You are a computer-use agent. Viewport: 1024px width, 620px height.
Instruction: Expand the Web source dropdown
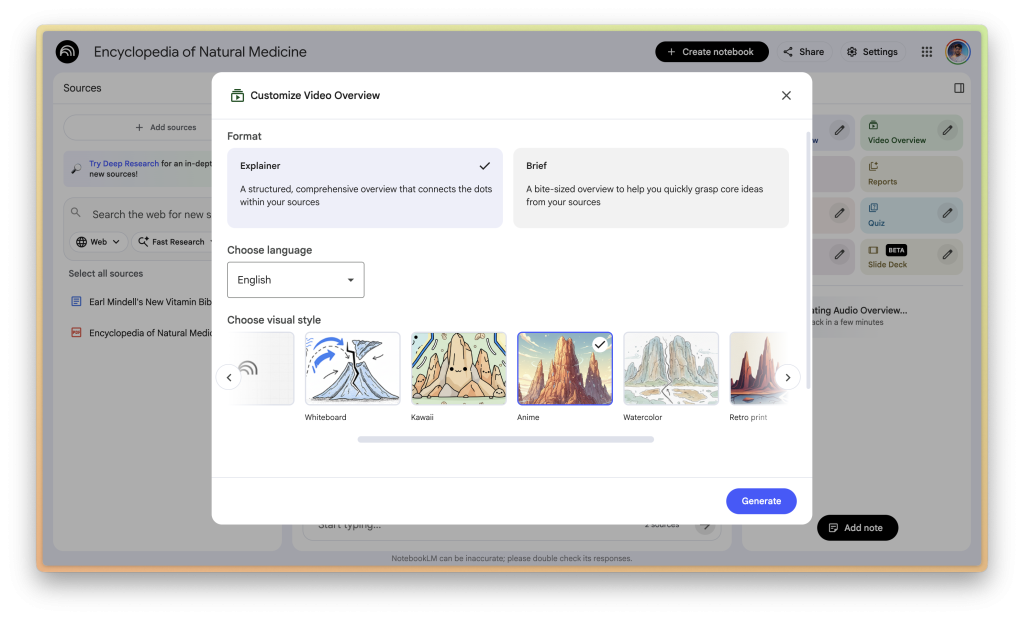99,242
